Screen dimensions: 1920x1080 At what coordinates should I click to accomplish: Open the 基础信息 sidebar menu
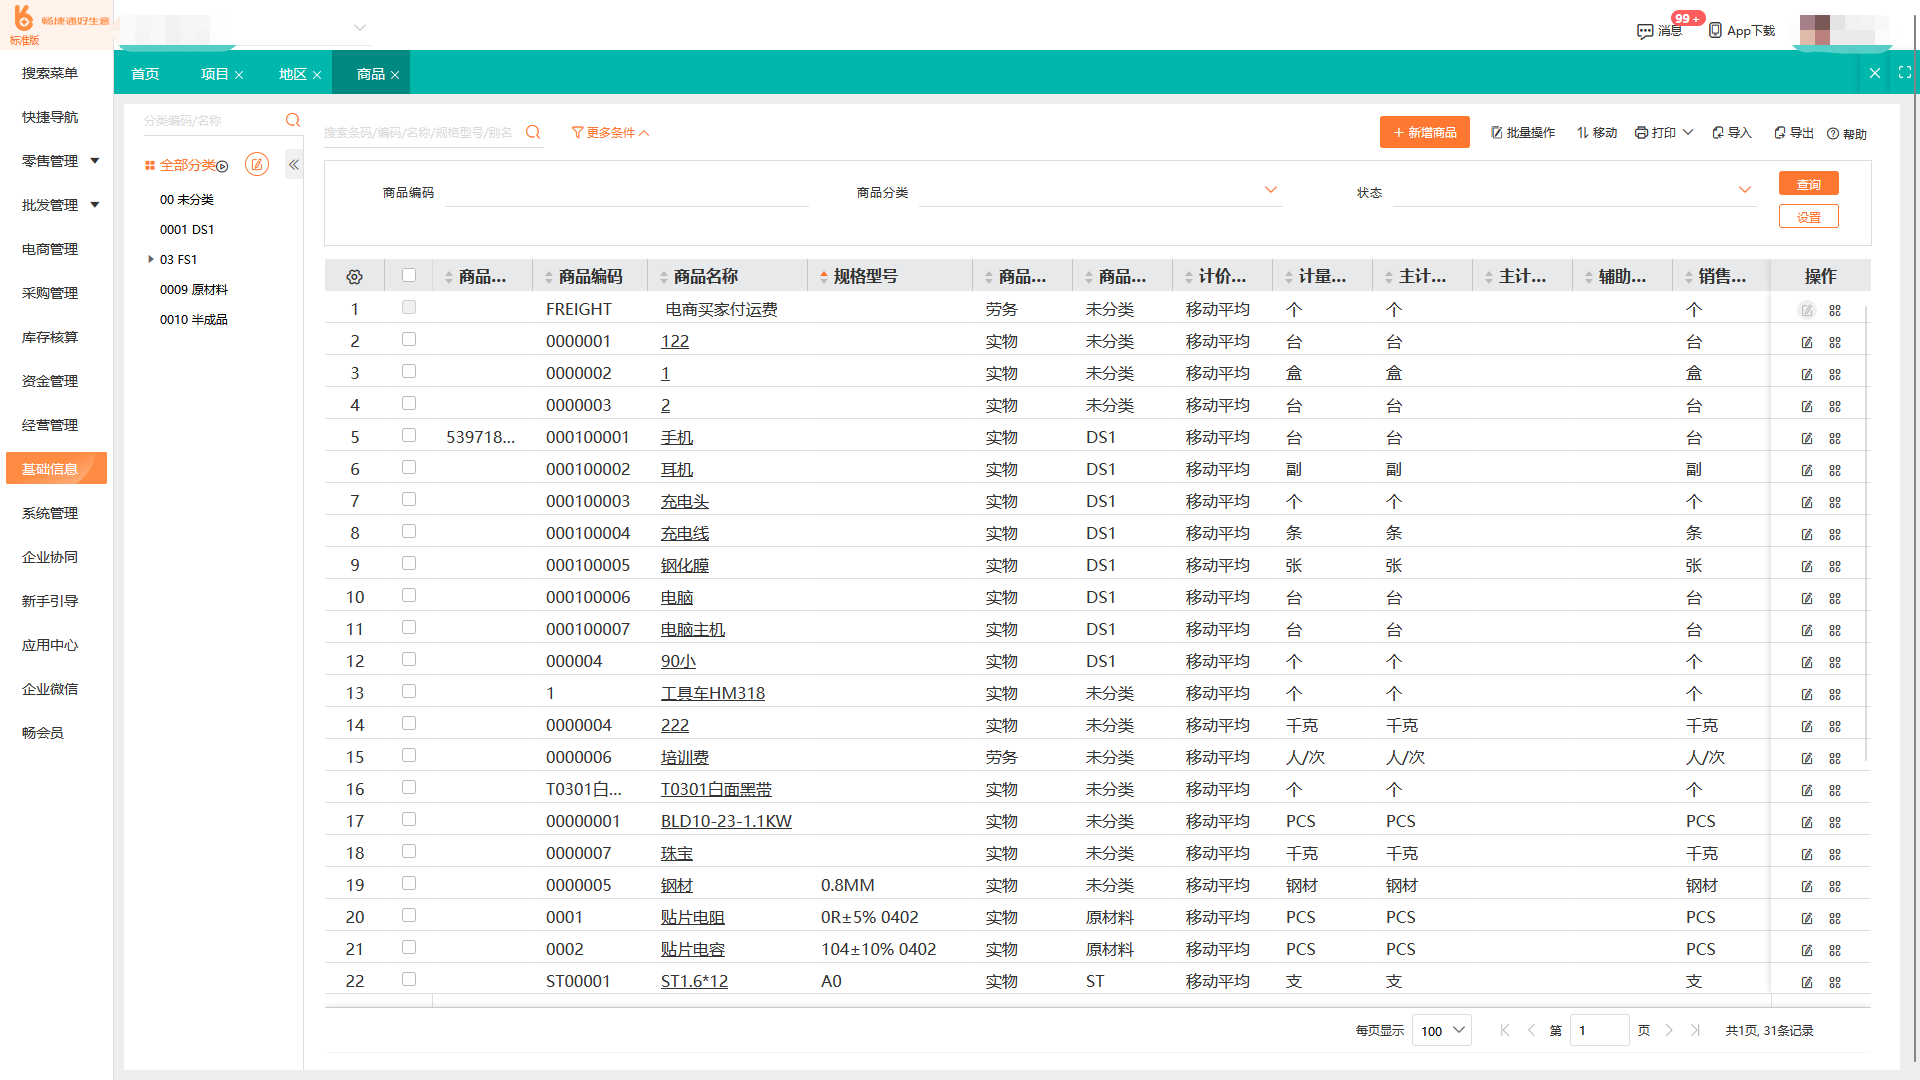[53, 468]
